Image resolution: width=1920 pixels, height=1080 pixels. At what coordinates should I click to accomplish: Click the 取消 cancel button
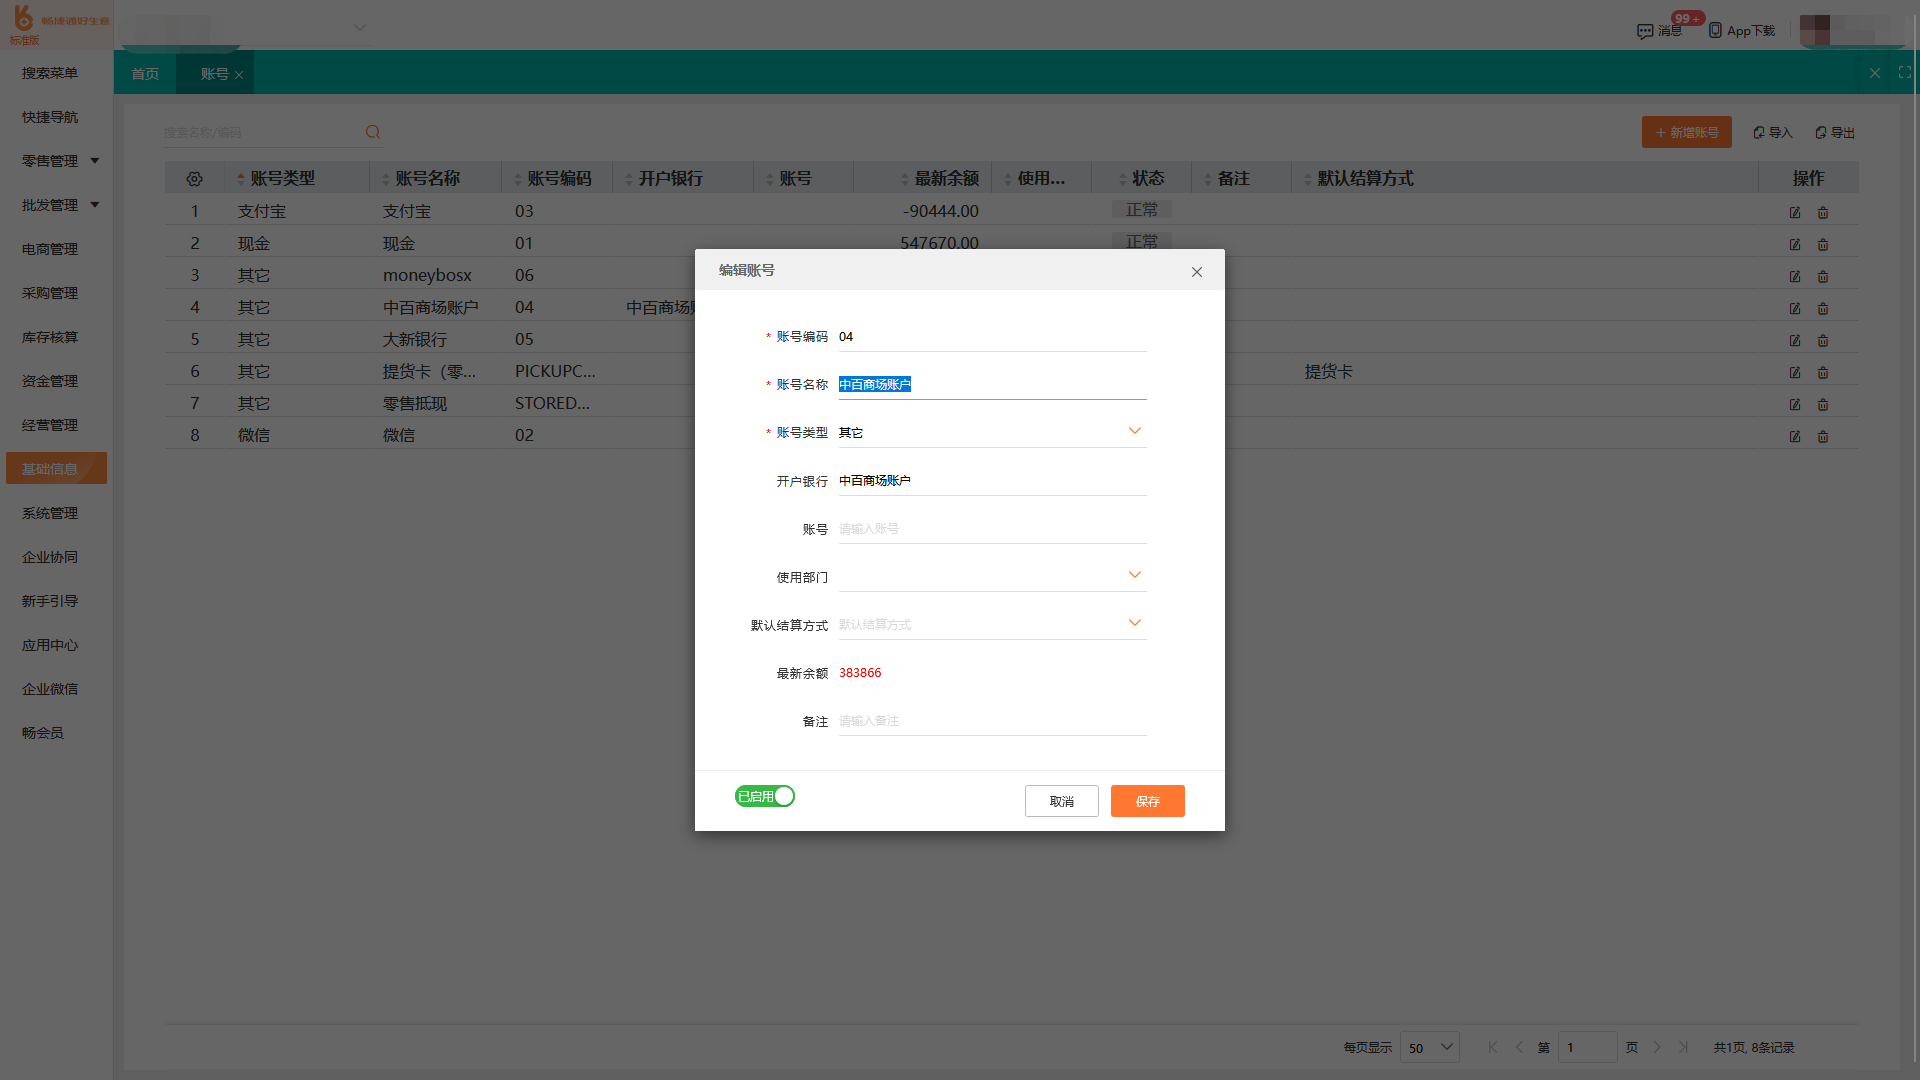pyautogui.click(x=1062, y=800)
